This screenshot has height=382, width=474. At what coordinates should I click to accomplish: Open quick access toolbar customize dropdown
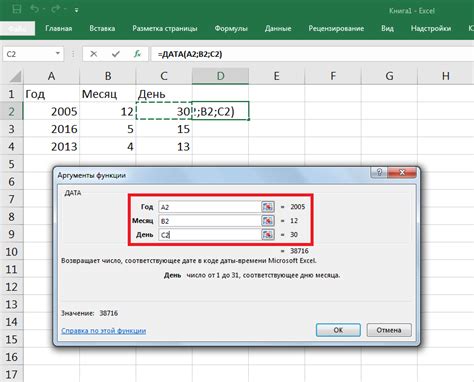click(76, 10)
